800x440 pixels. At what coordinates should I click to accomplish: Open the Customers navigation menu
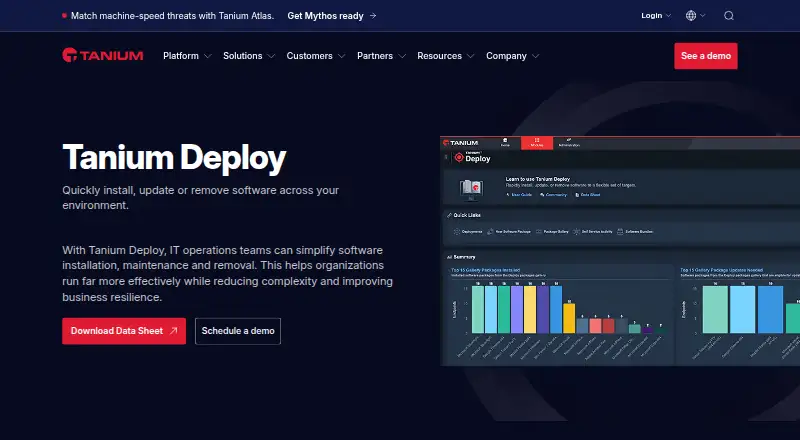pos(315,56)
